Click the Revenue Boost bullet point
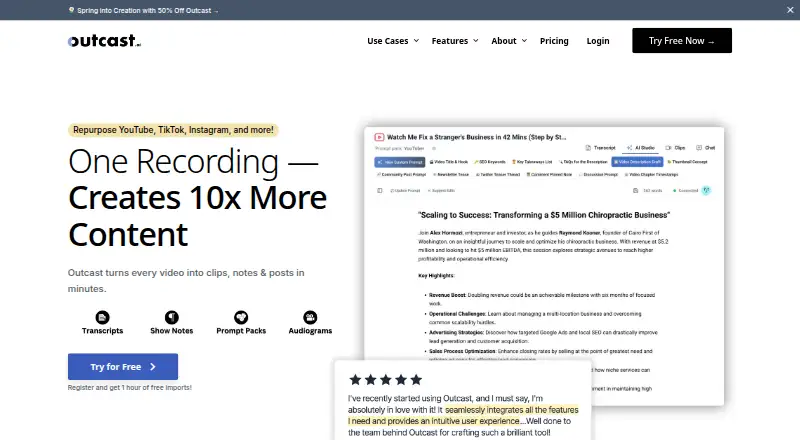800x440 pixels. (541, 299)
